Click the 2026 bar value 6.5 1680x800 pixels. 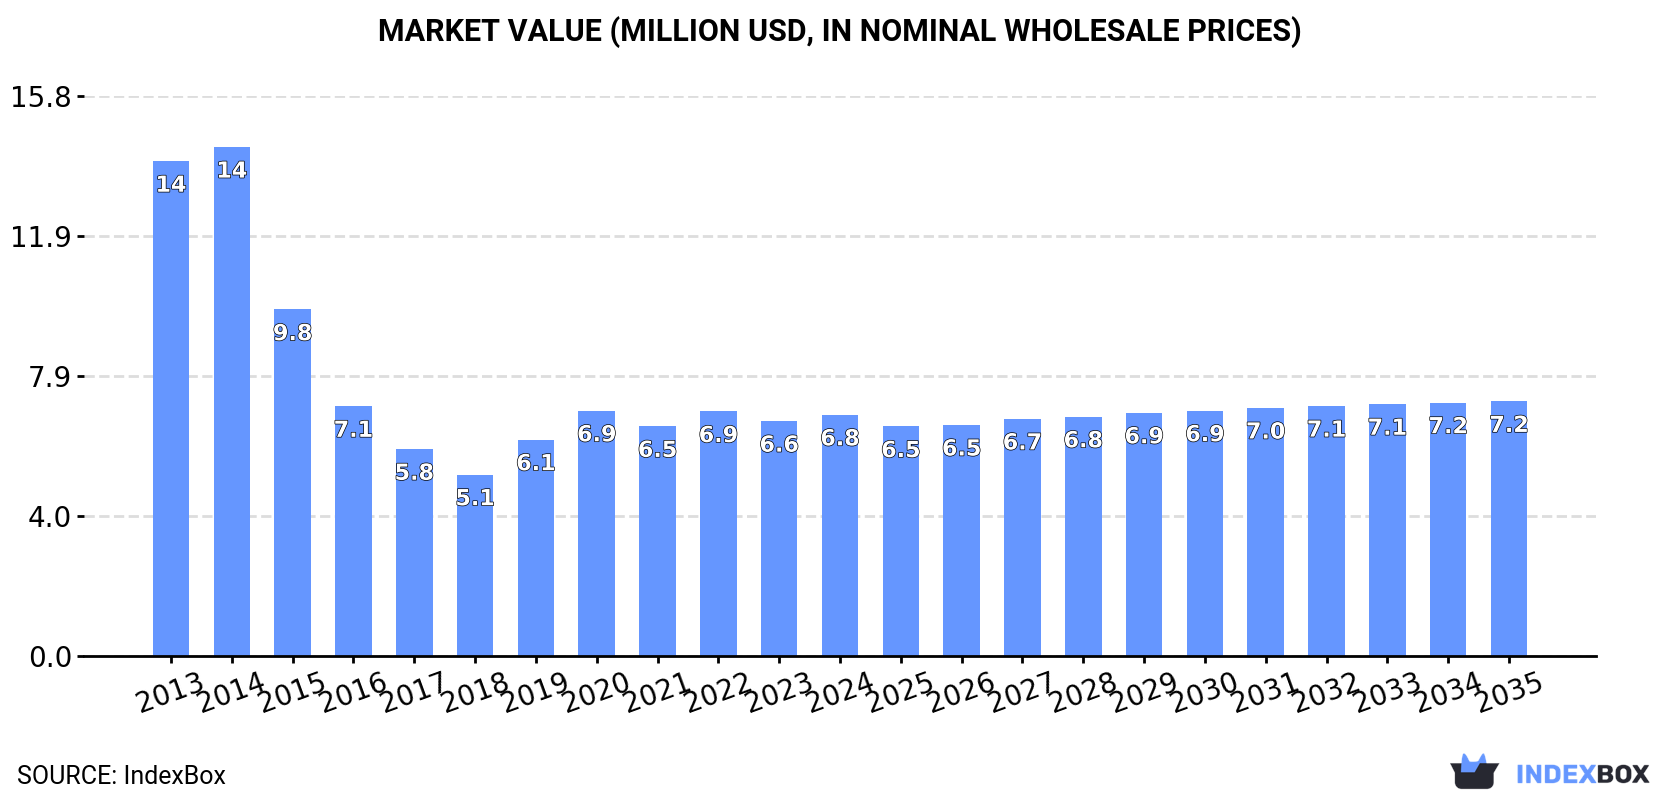pyautogui.click(x=962, y=447)
